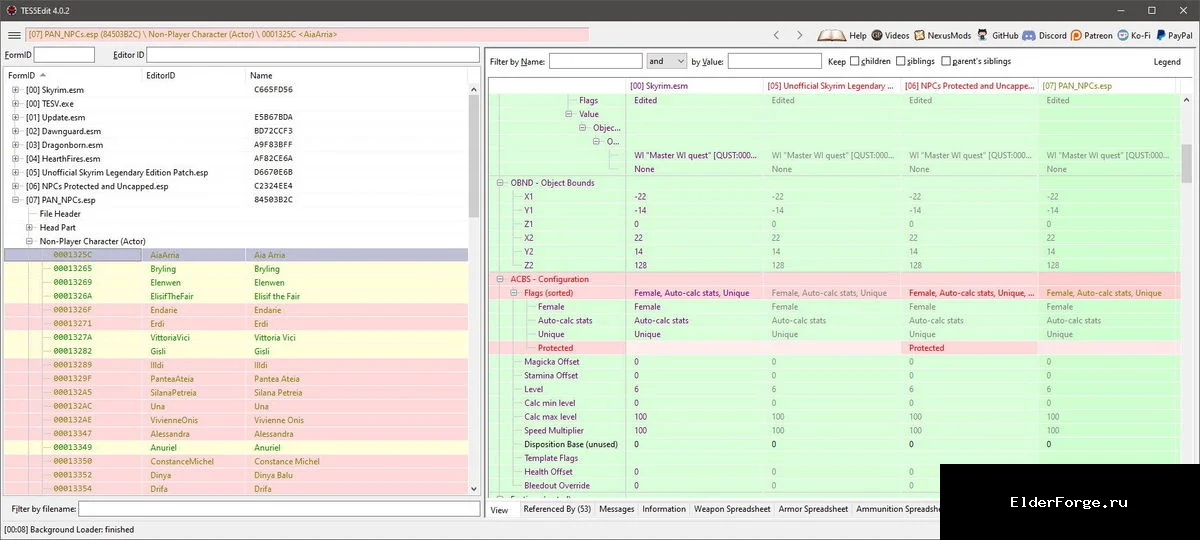Click the Videos icon in toolbar
Viewport: 1200px width, 540px height.
[877, 35]
